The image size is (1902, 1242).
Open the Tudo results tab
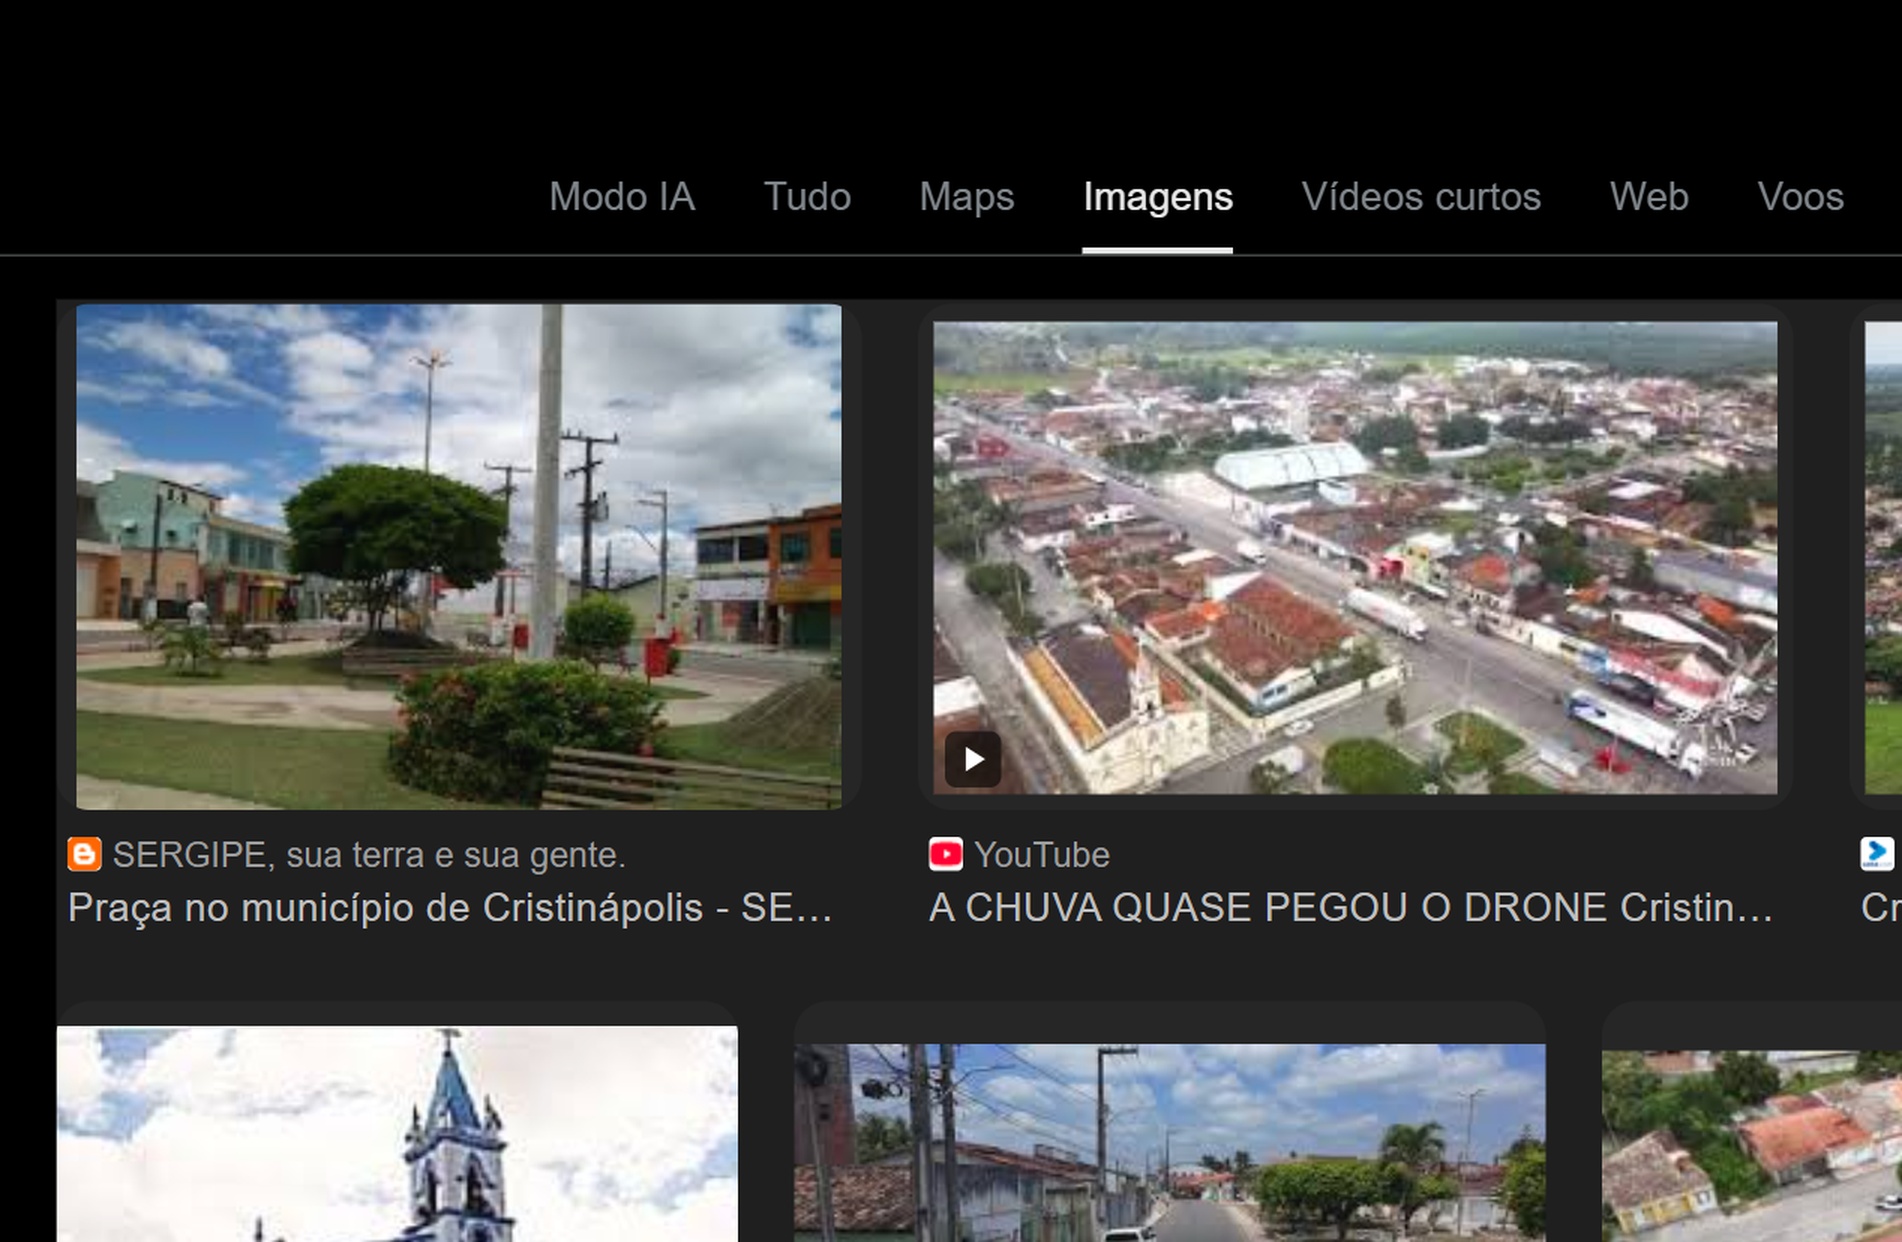pyautogui.click(x=807, y=197)
